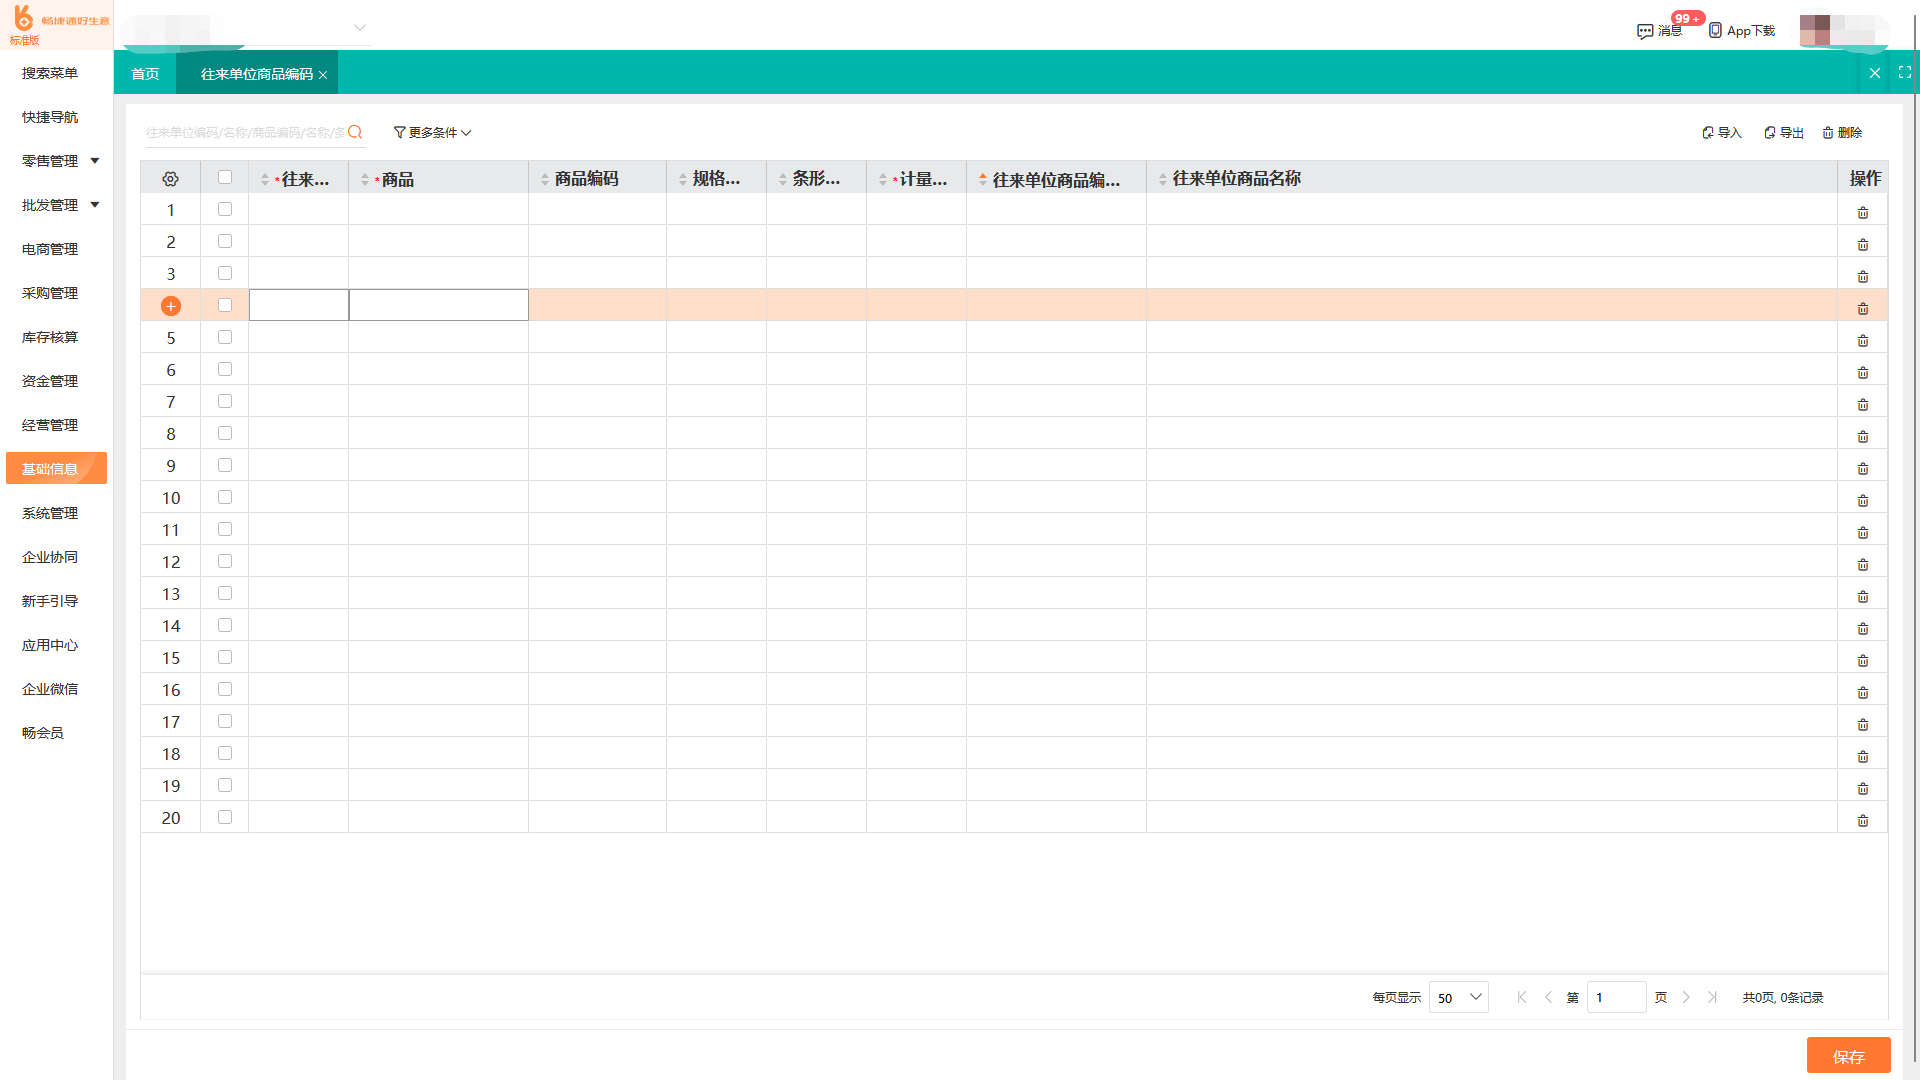Toggle checkbox on row 2

coord(224,241)
